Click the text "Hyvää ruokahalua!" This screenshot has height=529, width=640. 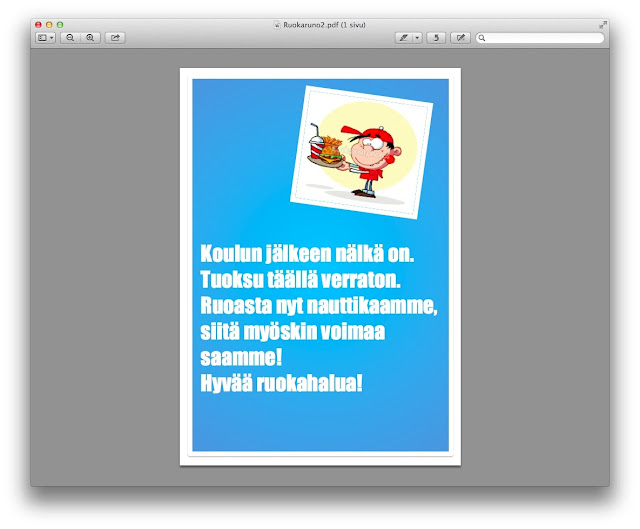[x=282, y=382]
